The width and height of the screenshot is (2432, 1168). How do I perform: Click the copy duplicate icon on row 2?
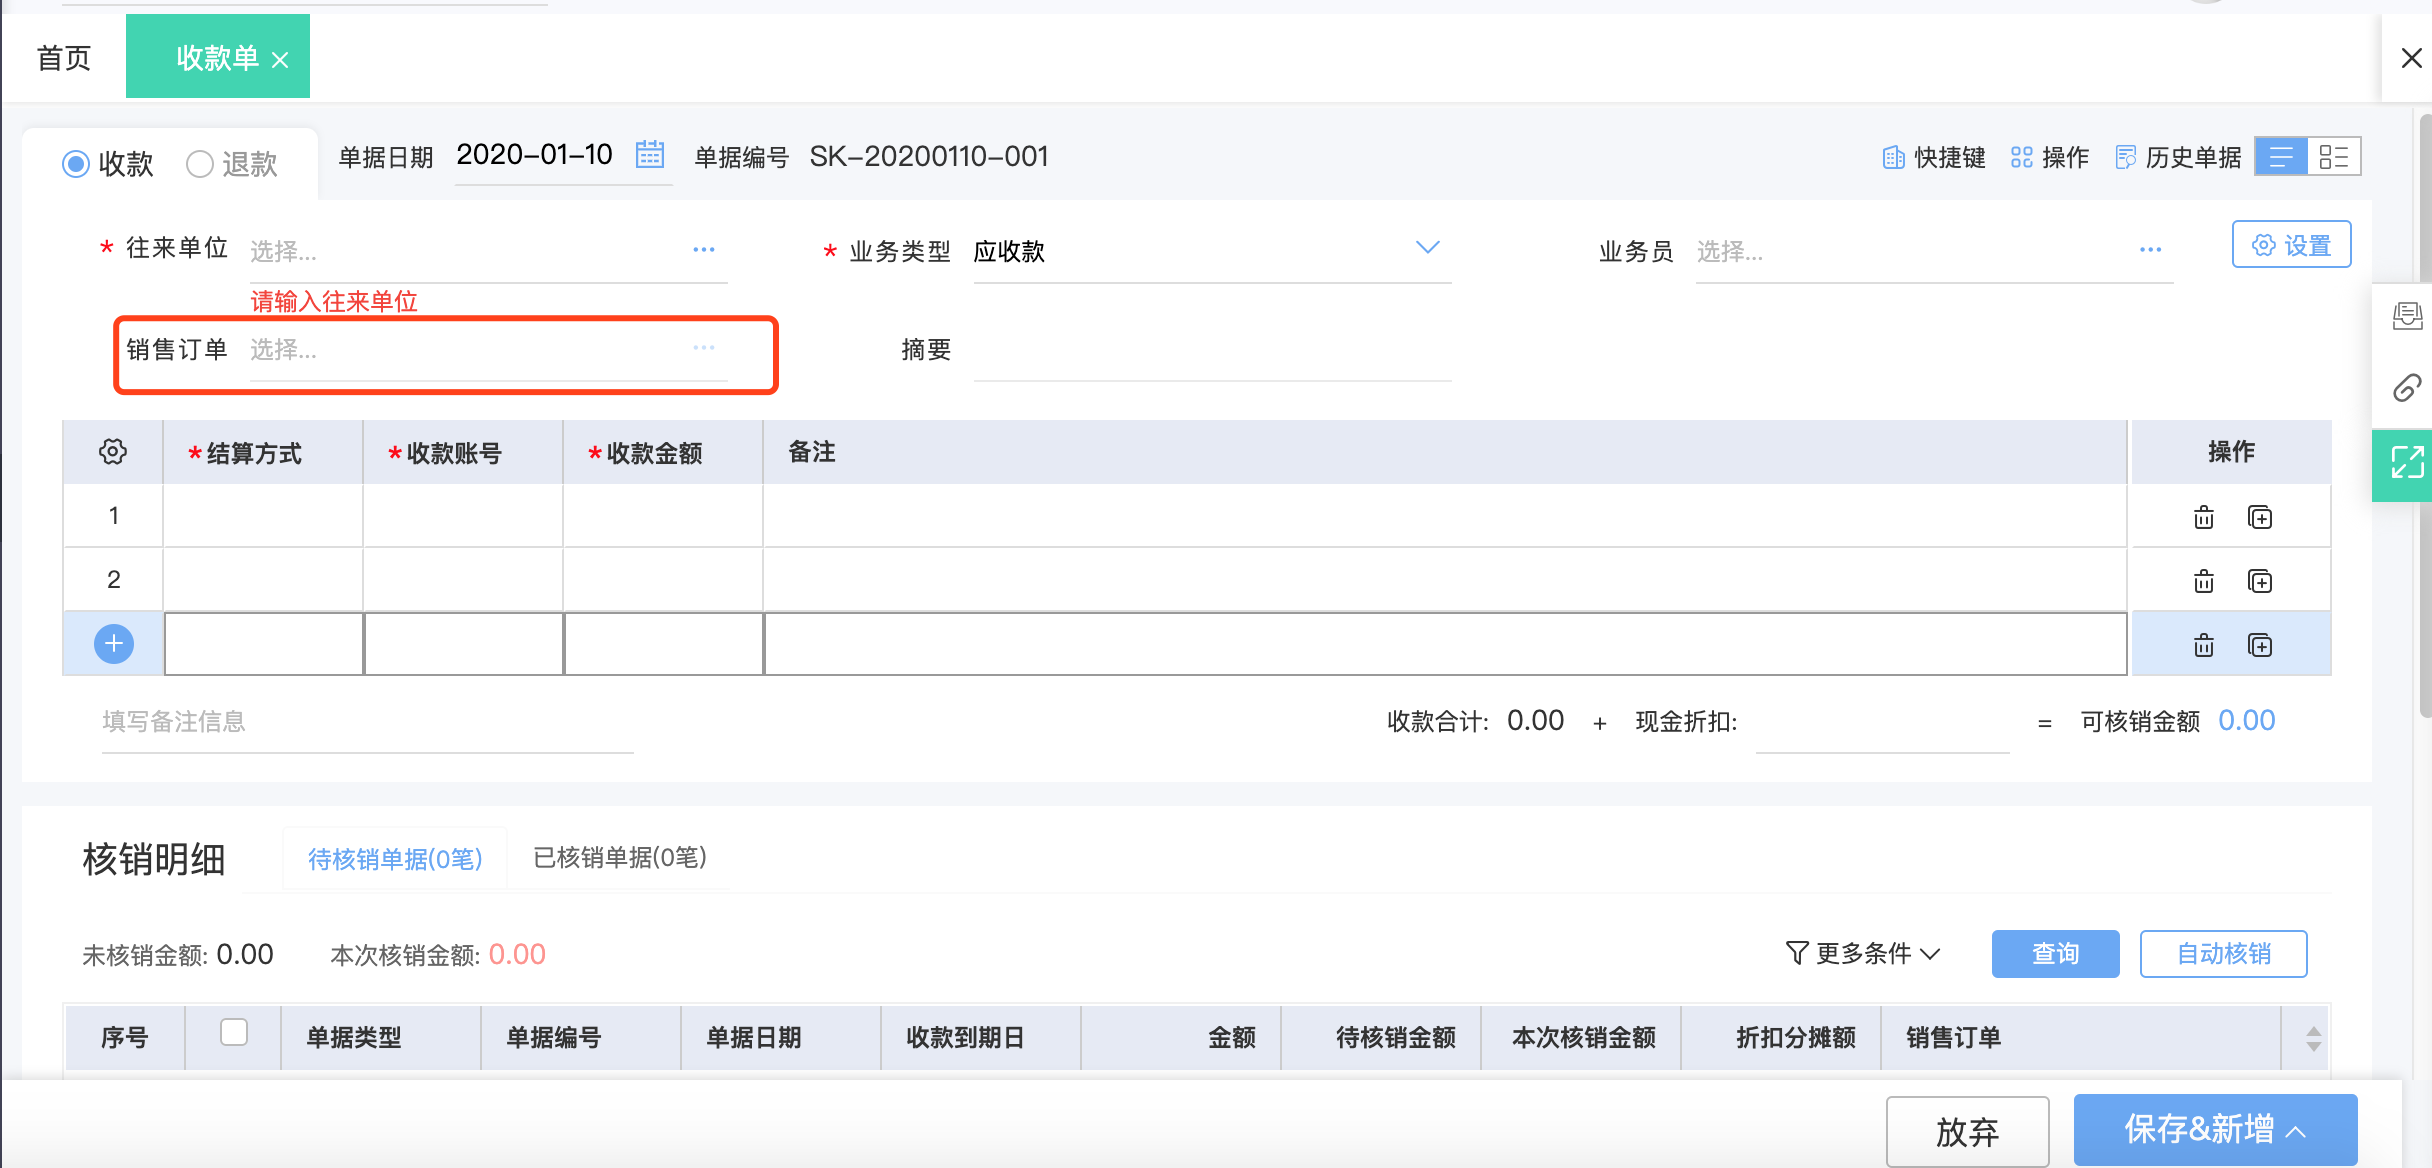(x=2260, y=580)
